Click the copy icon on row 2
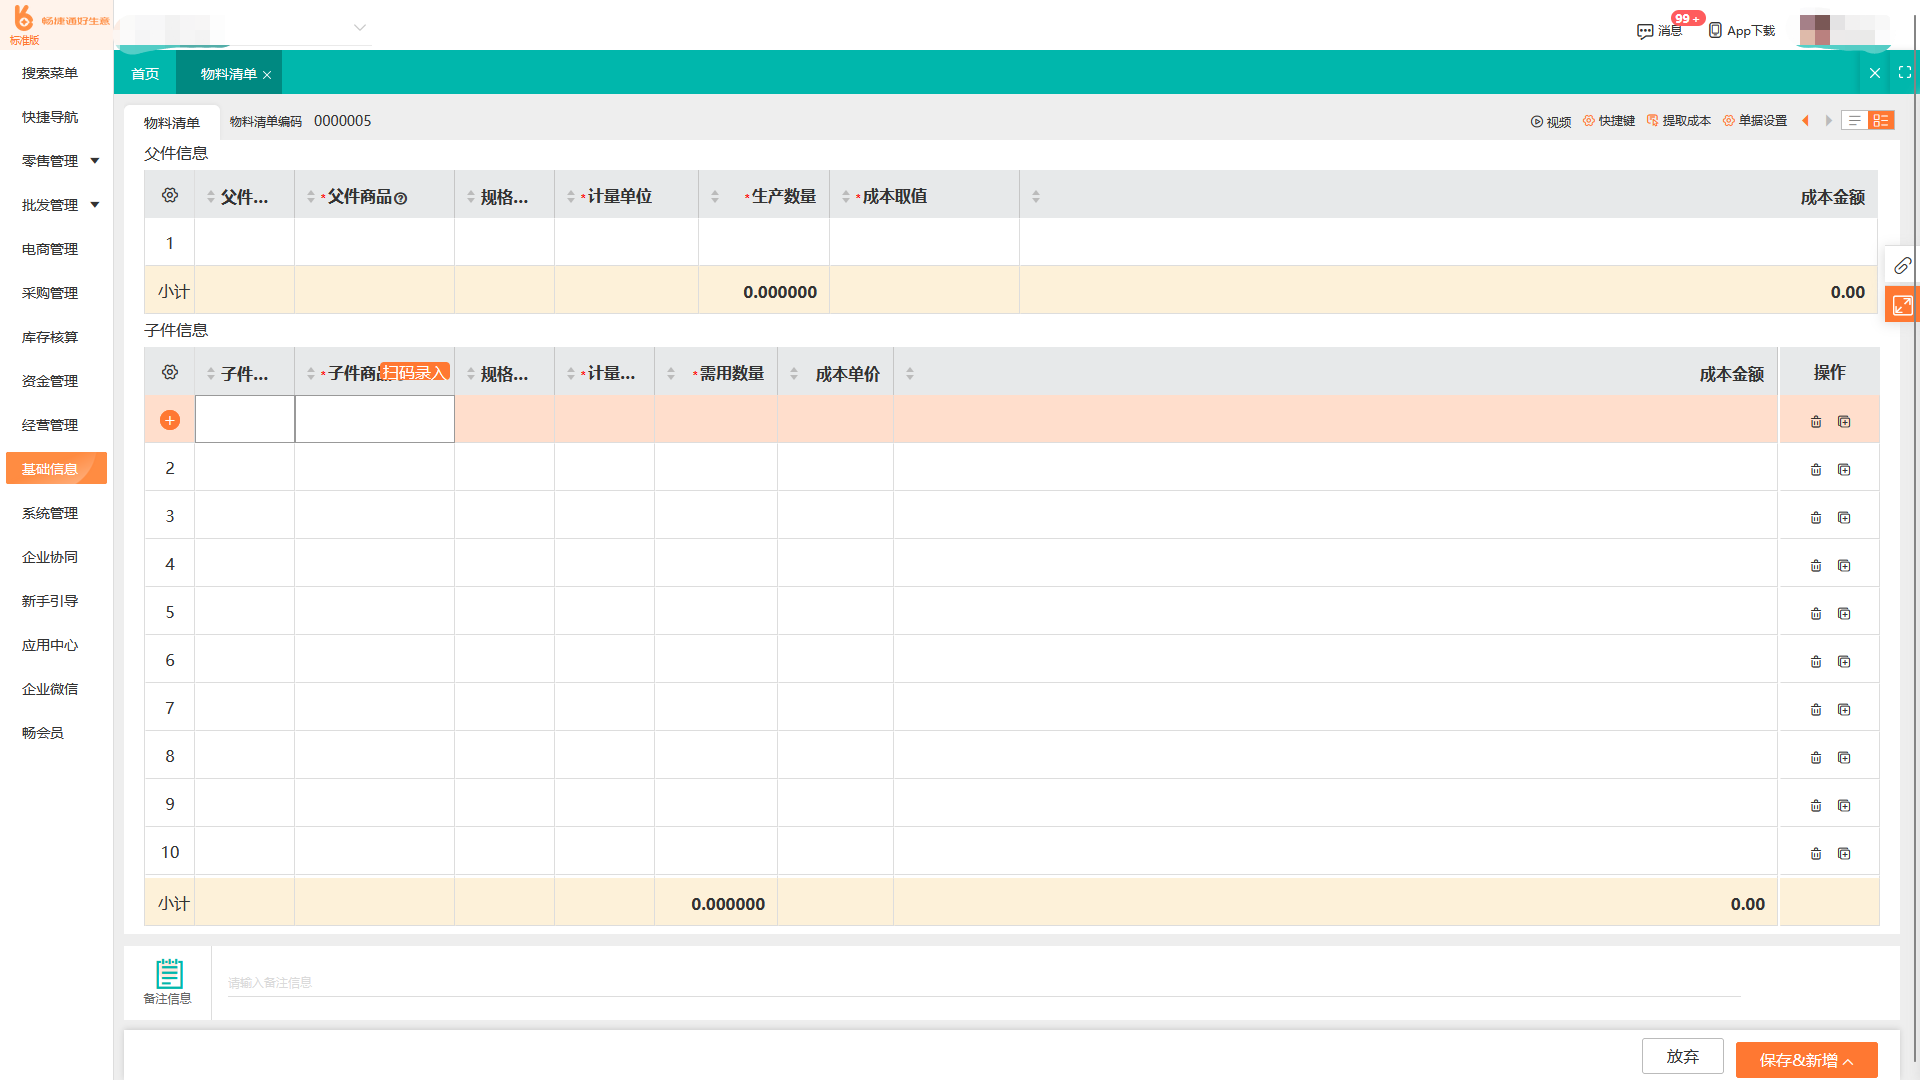This screenshot has height=1080, width=1920. (1845, 469)
